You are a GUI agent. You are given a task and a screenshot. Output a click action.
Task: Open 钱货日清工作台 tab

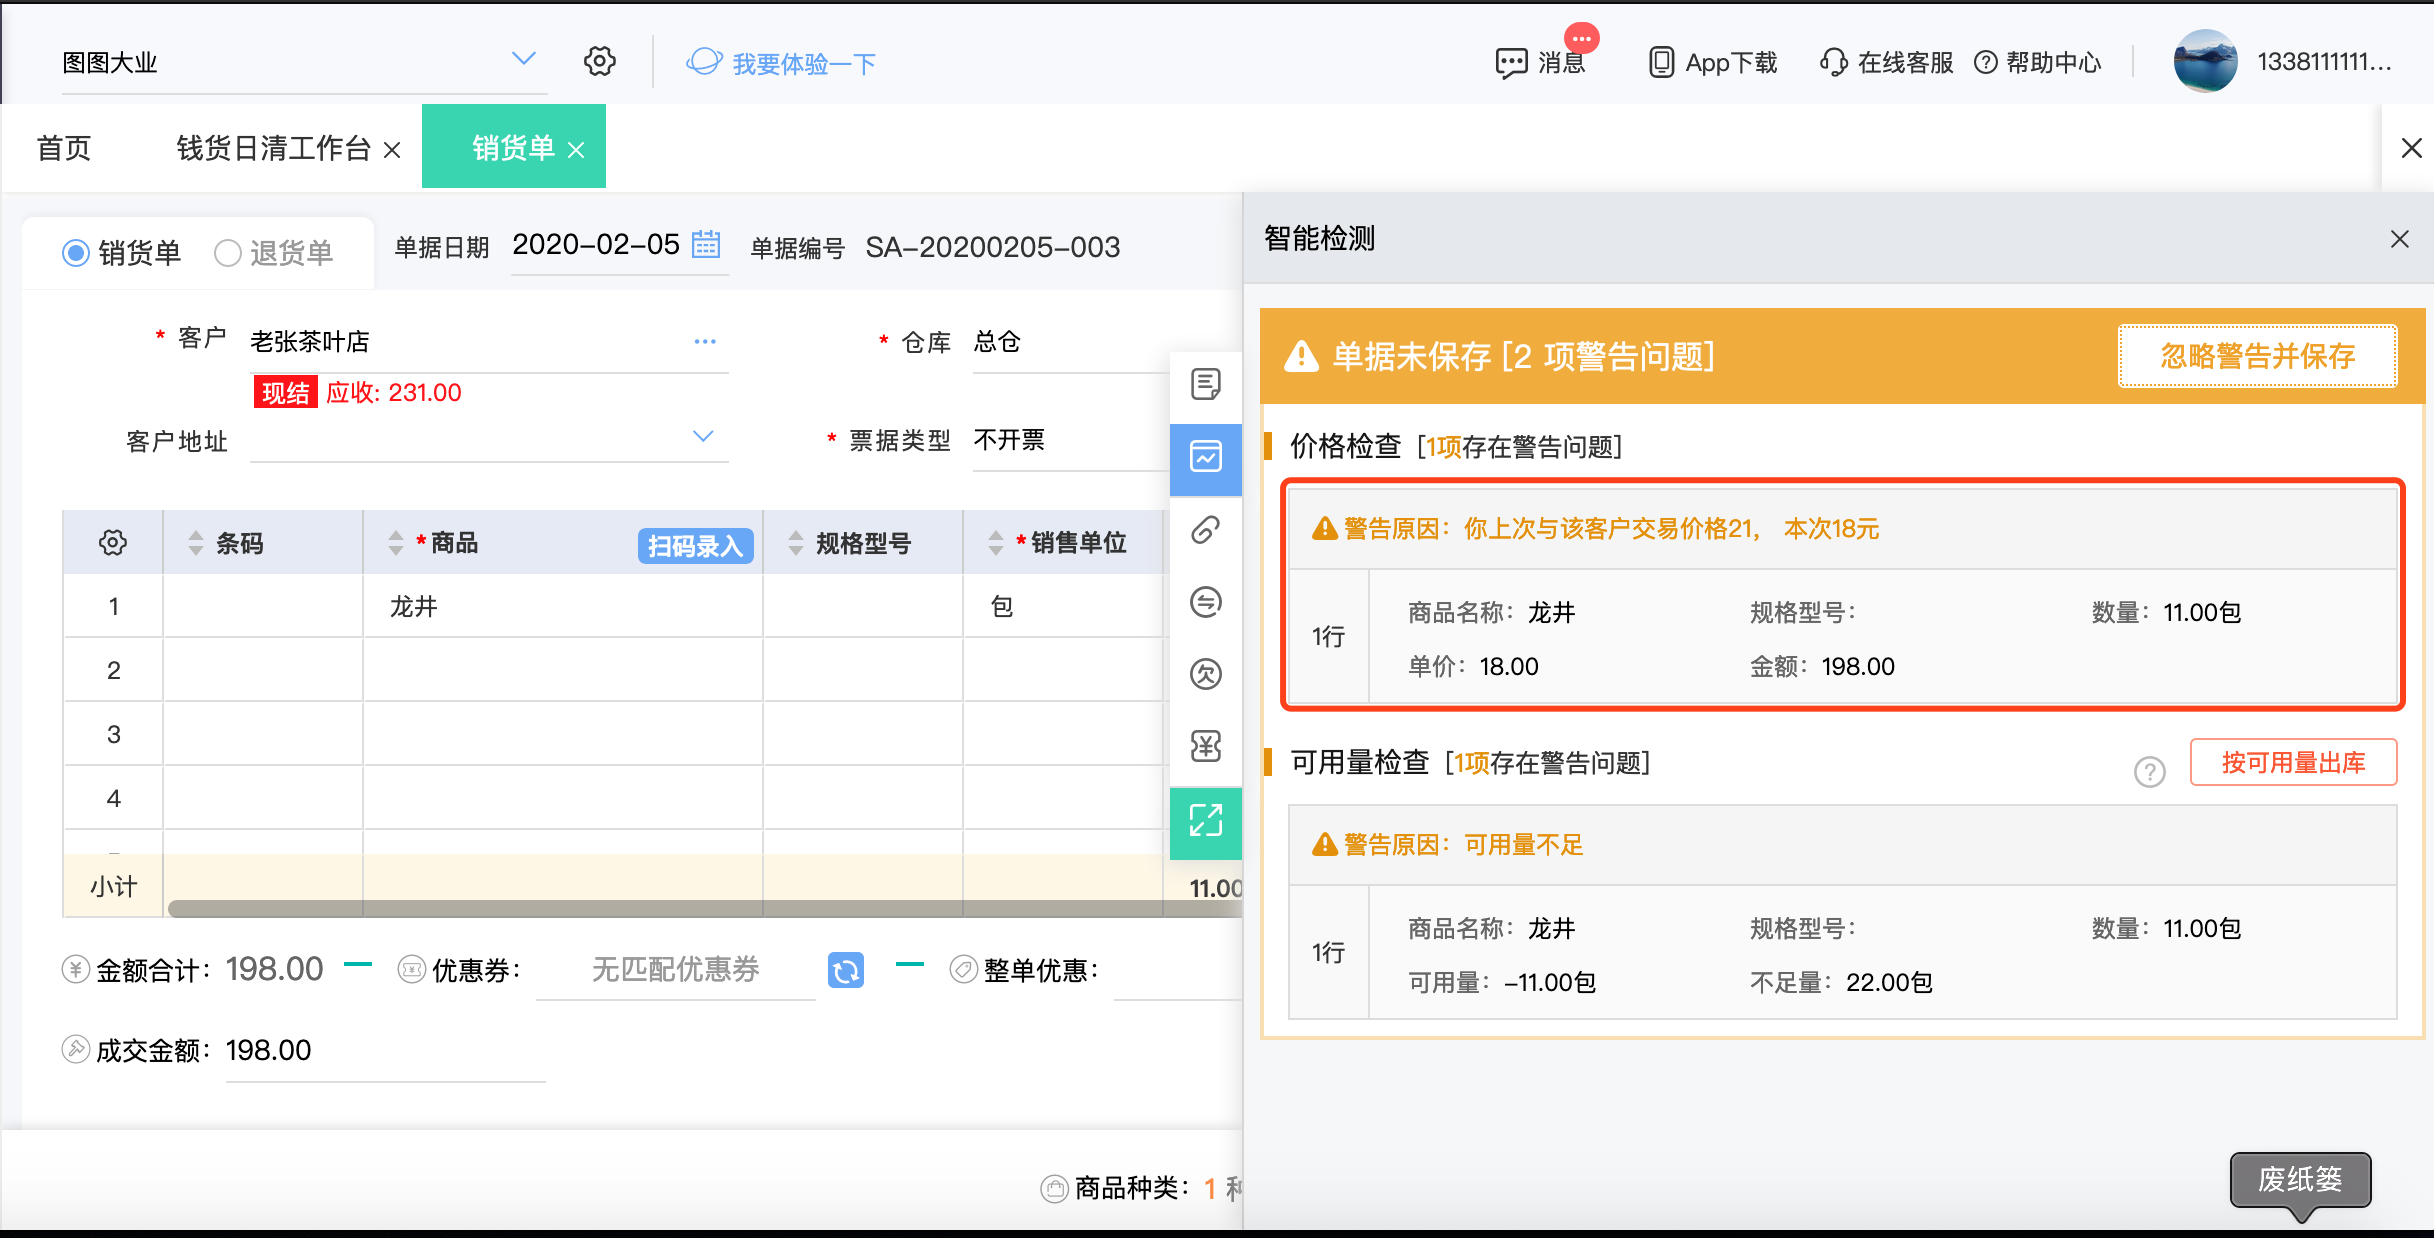point(271,148)
